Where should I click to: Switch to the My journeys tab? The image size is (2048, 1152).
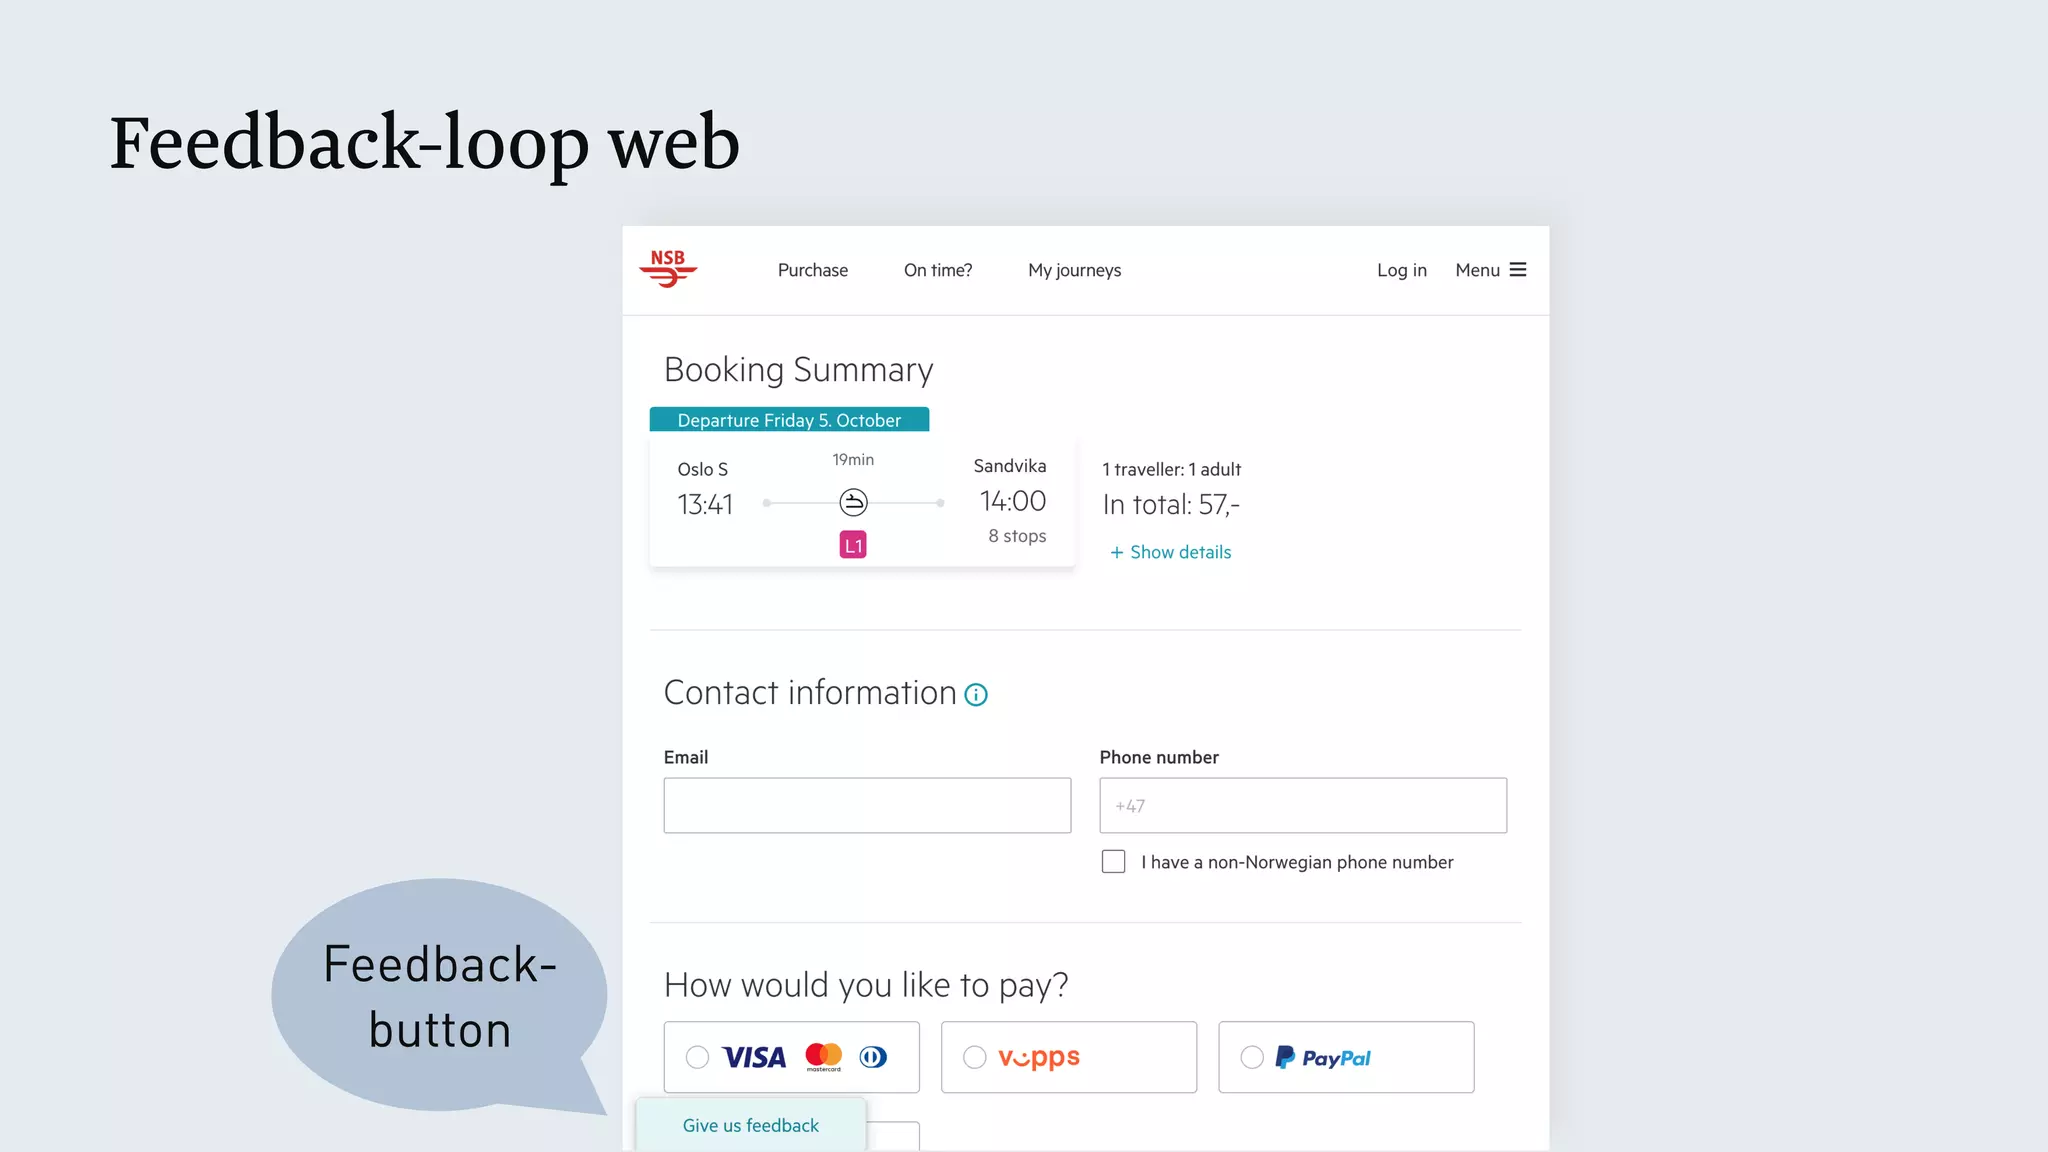tap(1074, 269)
